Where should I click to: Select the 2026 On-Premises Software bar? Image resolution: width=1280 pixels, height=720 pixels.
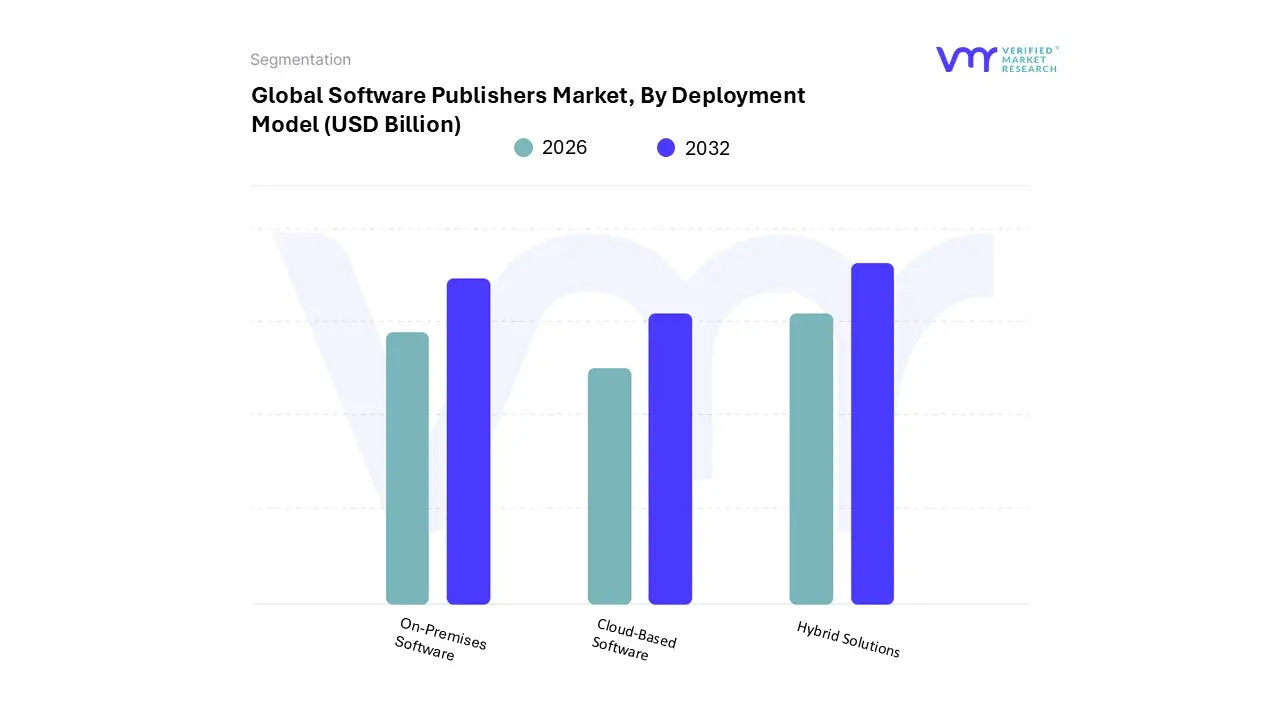point(407,468)
